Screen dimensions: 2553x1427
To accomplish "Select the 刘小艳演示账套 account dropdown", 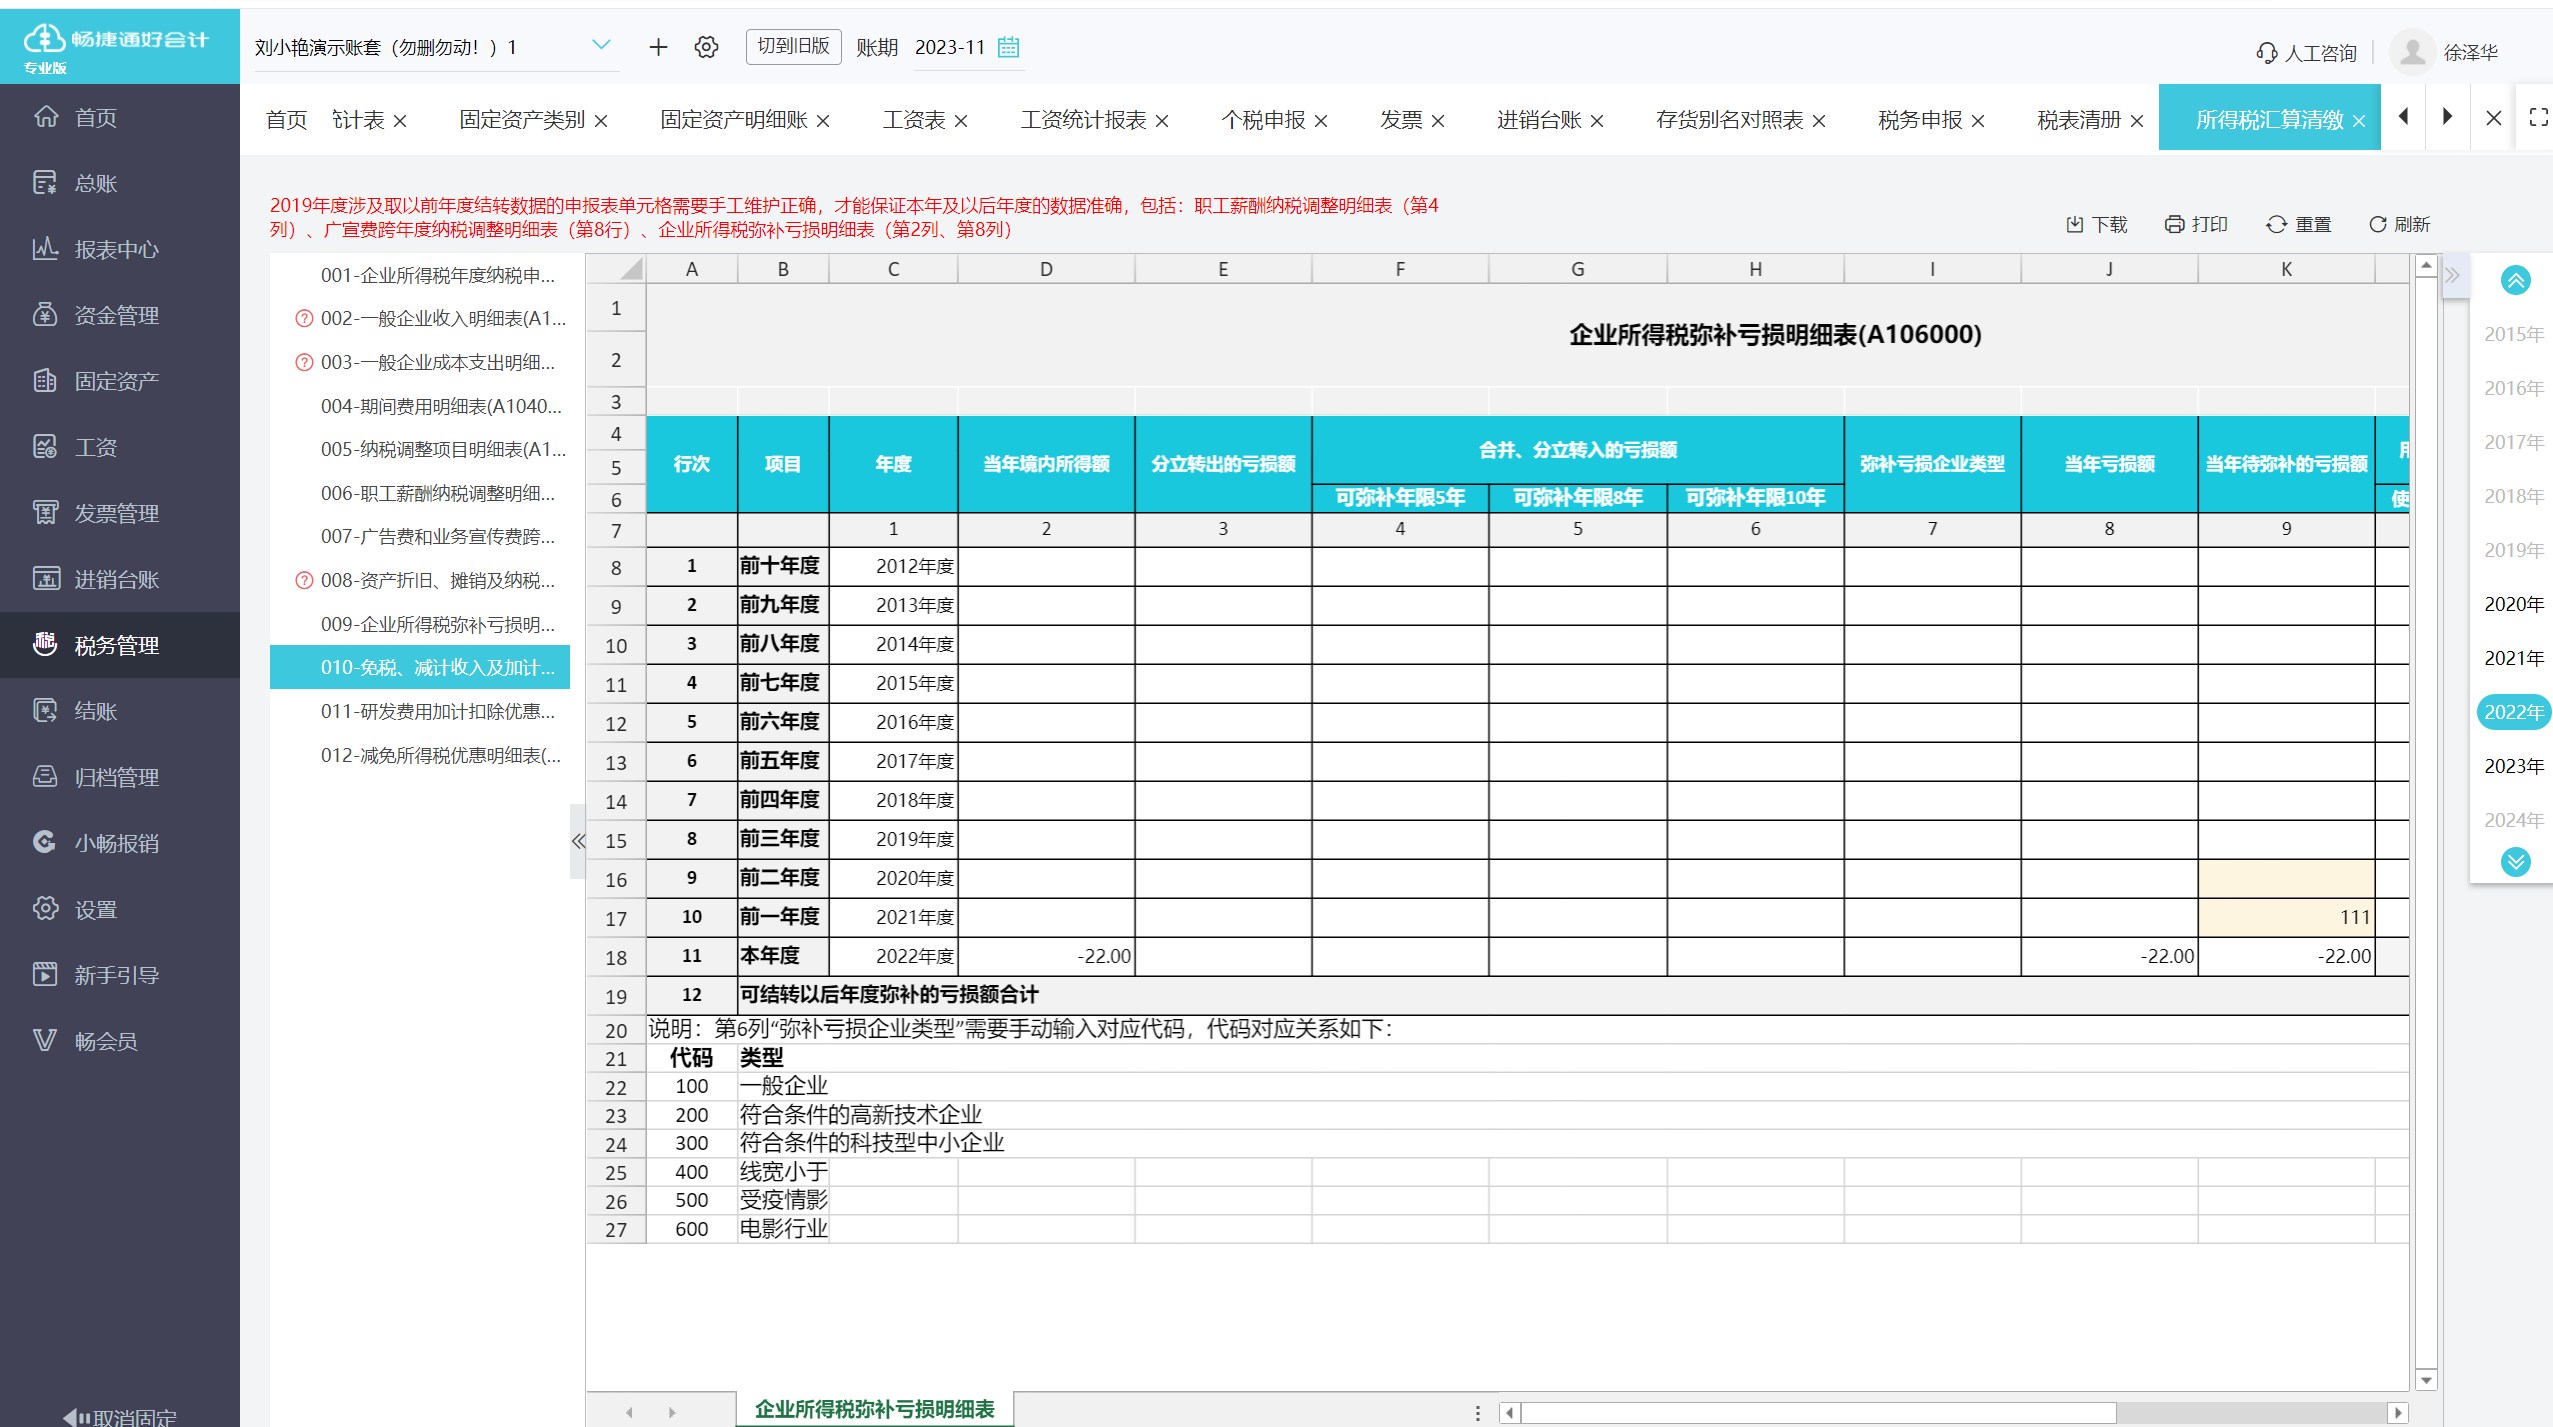I will click(x=601, y=46).
